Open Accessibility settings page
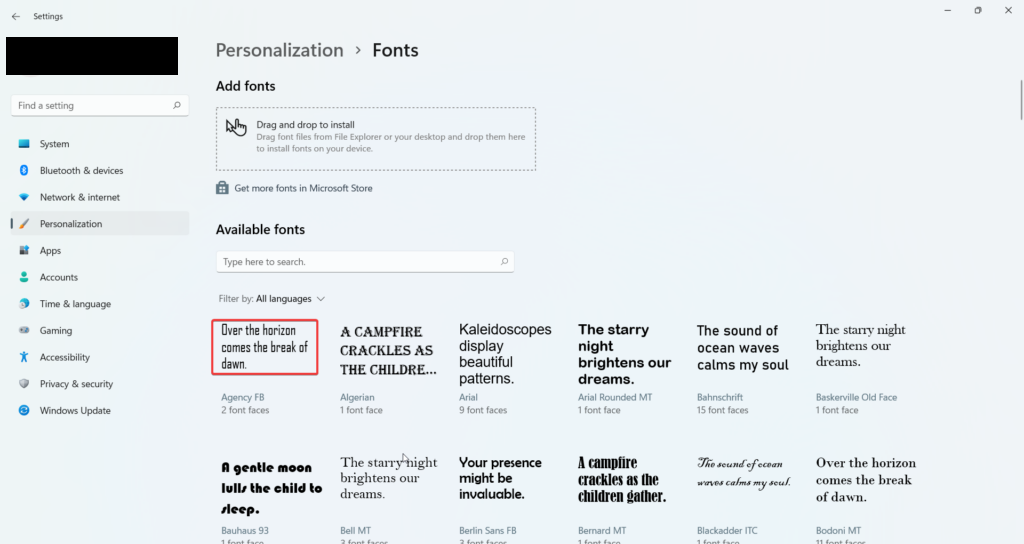1024x544 pixels. (x=65, y=357)
